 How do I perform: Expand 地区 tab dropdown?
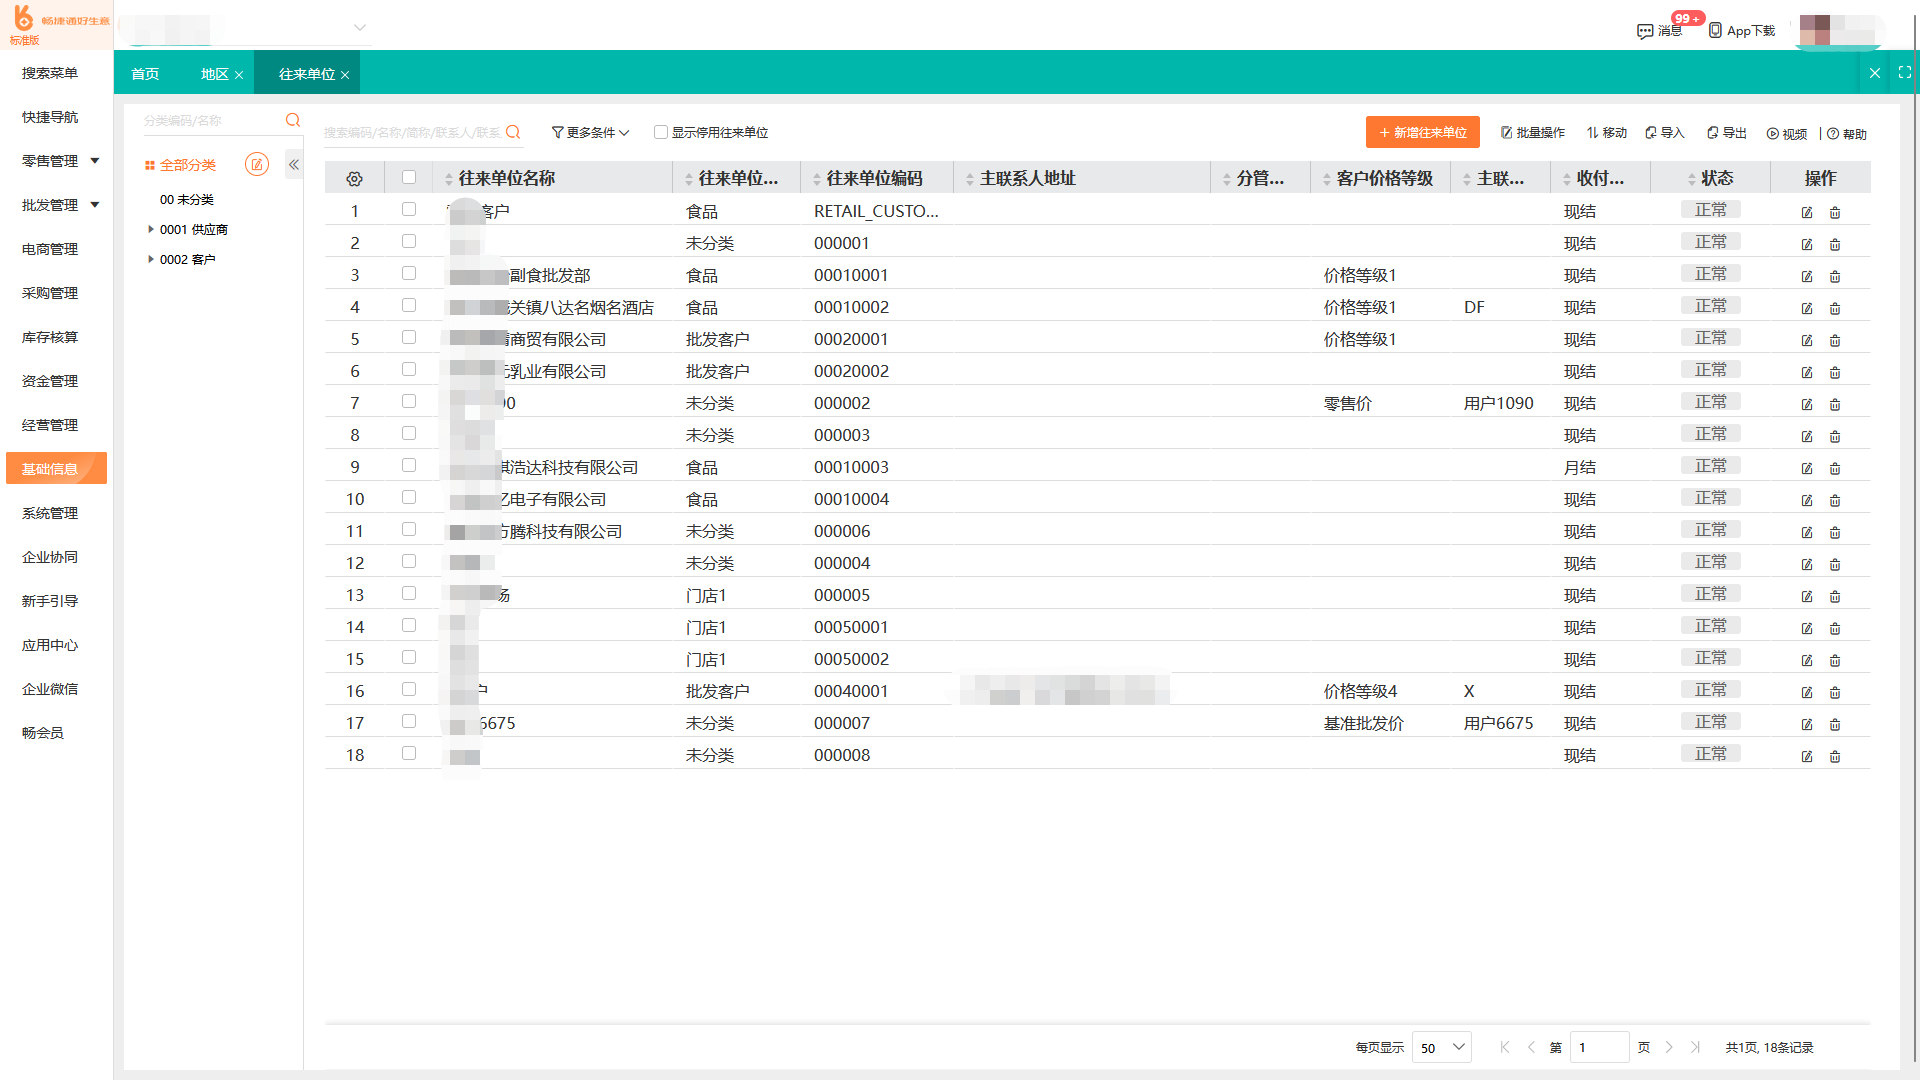(x=214, y=74)
